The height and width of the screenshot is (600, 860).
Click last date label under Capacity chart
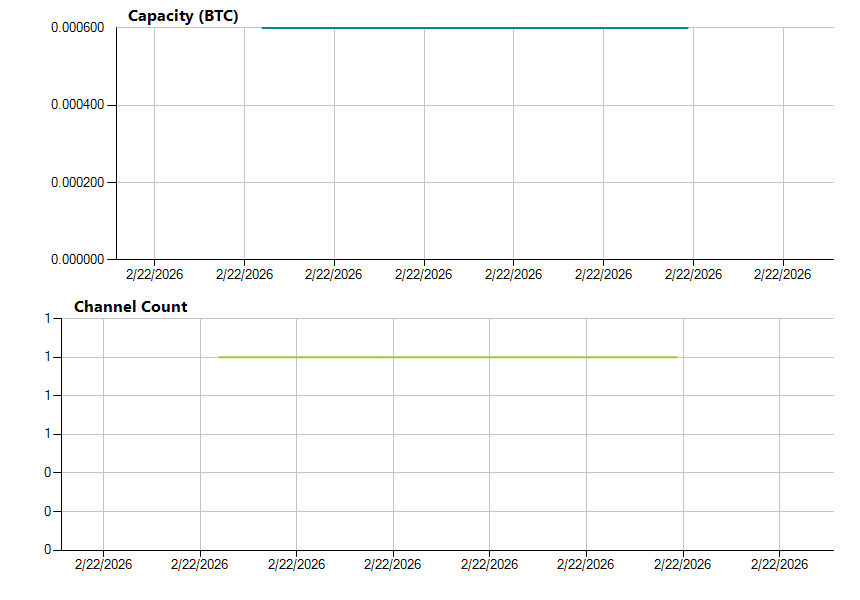pos(782,274)
